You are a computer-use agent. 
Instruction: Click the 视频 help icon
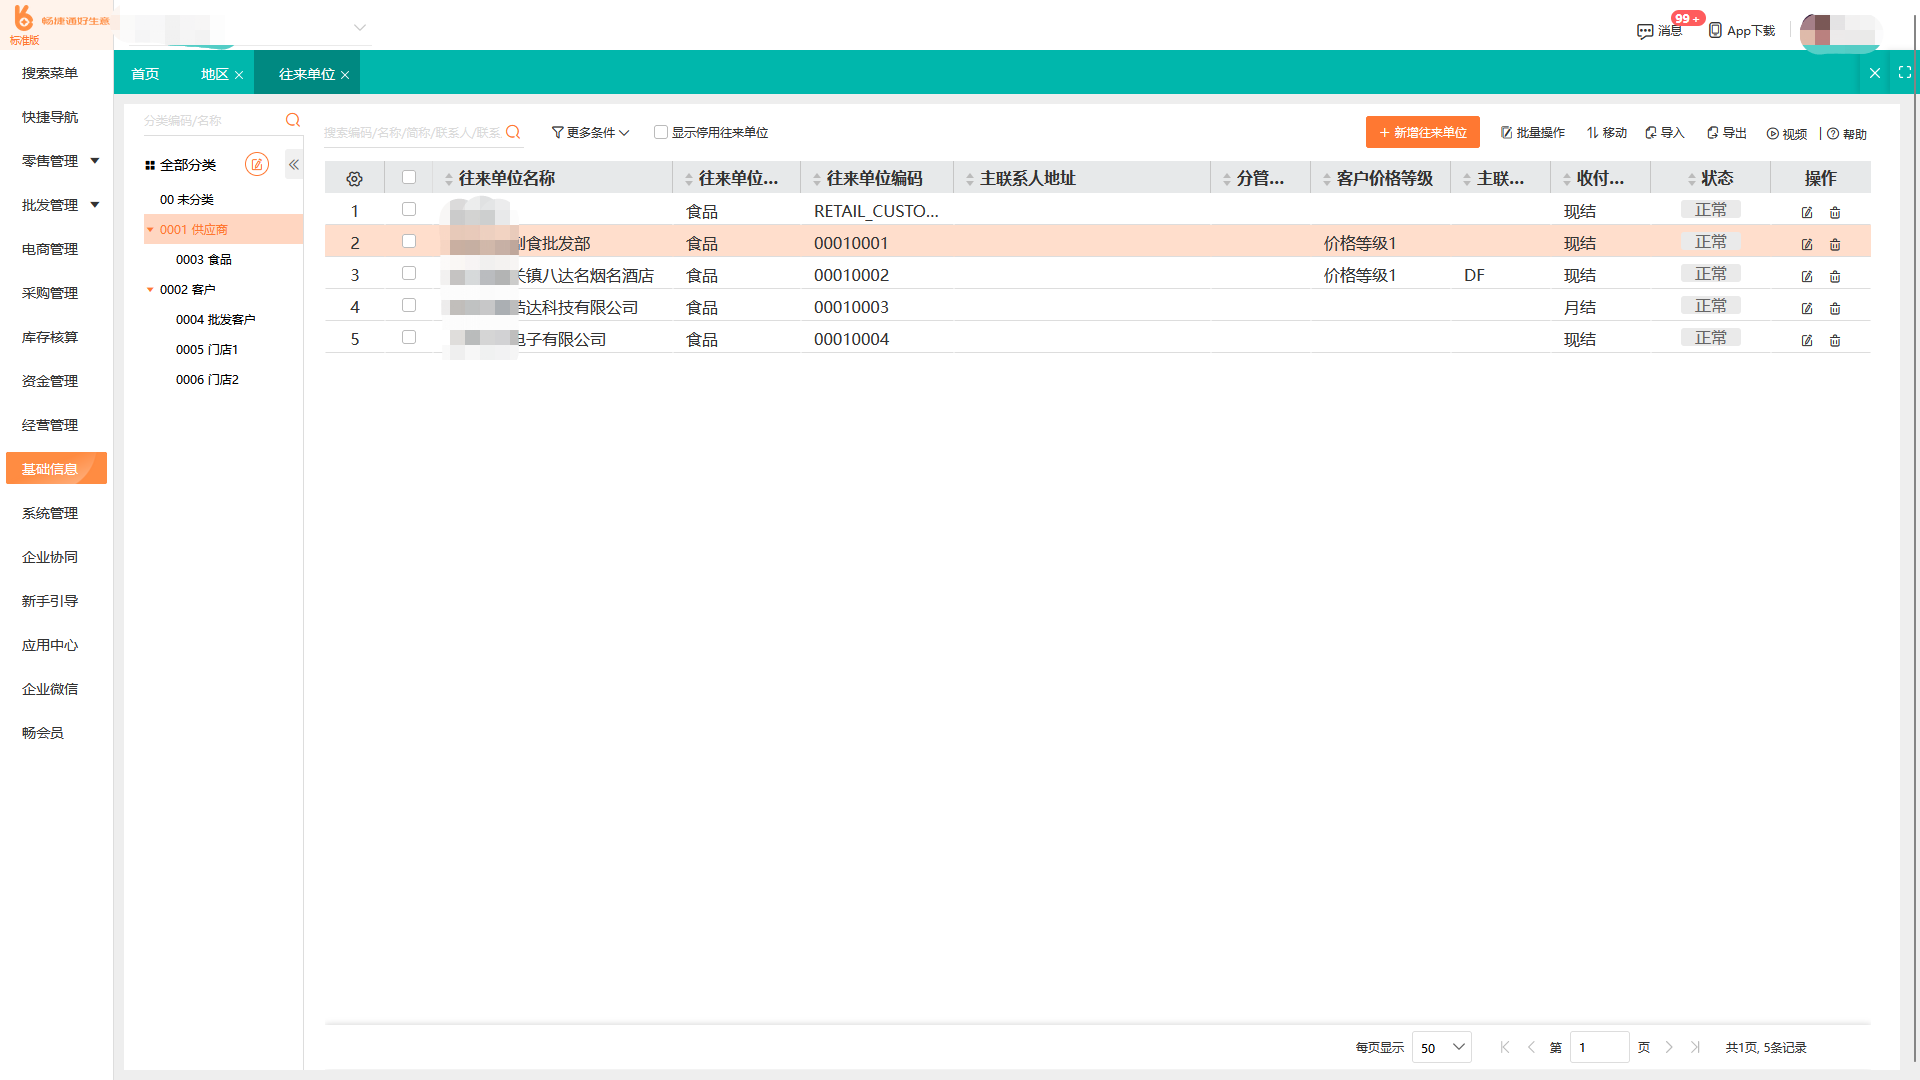1785,132
